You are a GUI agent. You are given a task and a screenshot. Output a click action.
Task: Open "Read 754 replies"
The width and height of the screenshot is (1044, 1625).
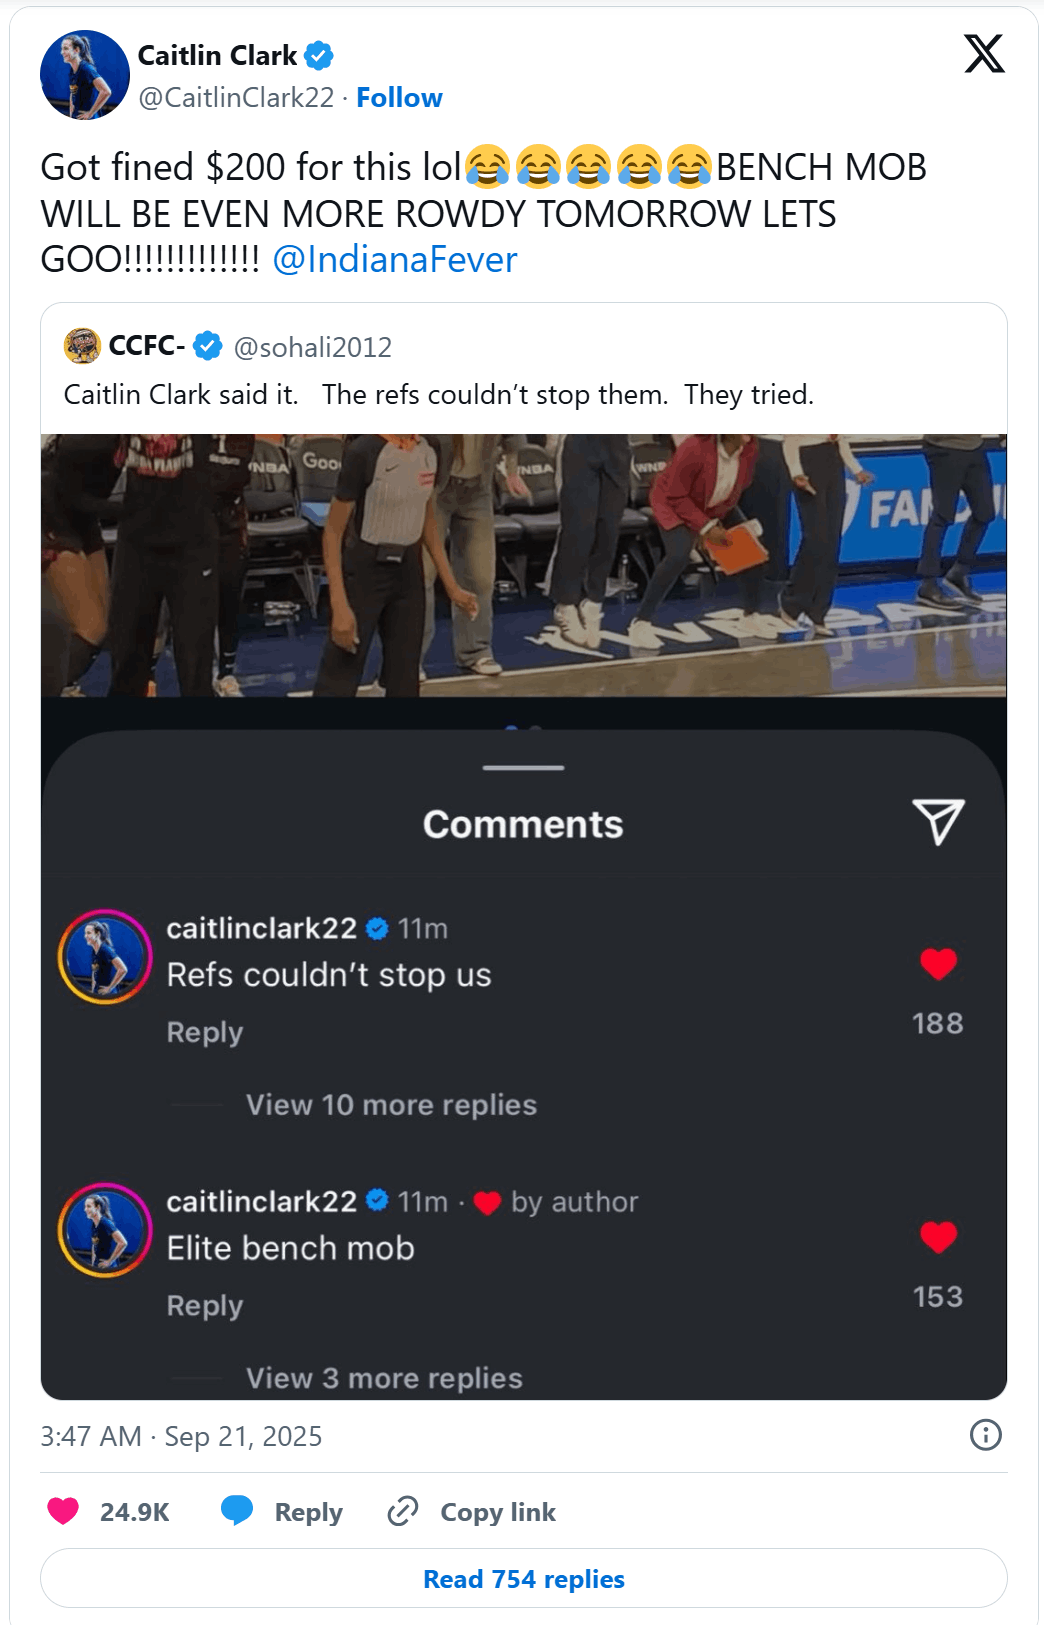coord(523,1579)
